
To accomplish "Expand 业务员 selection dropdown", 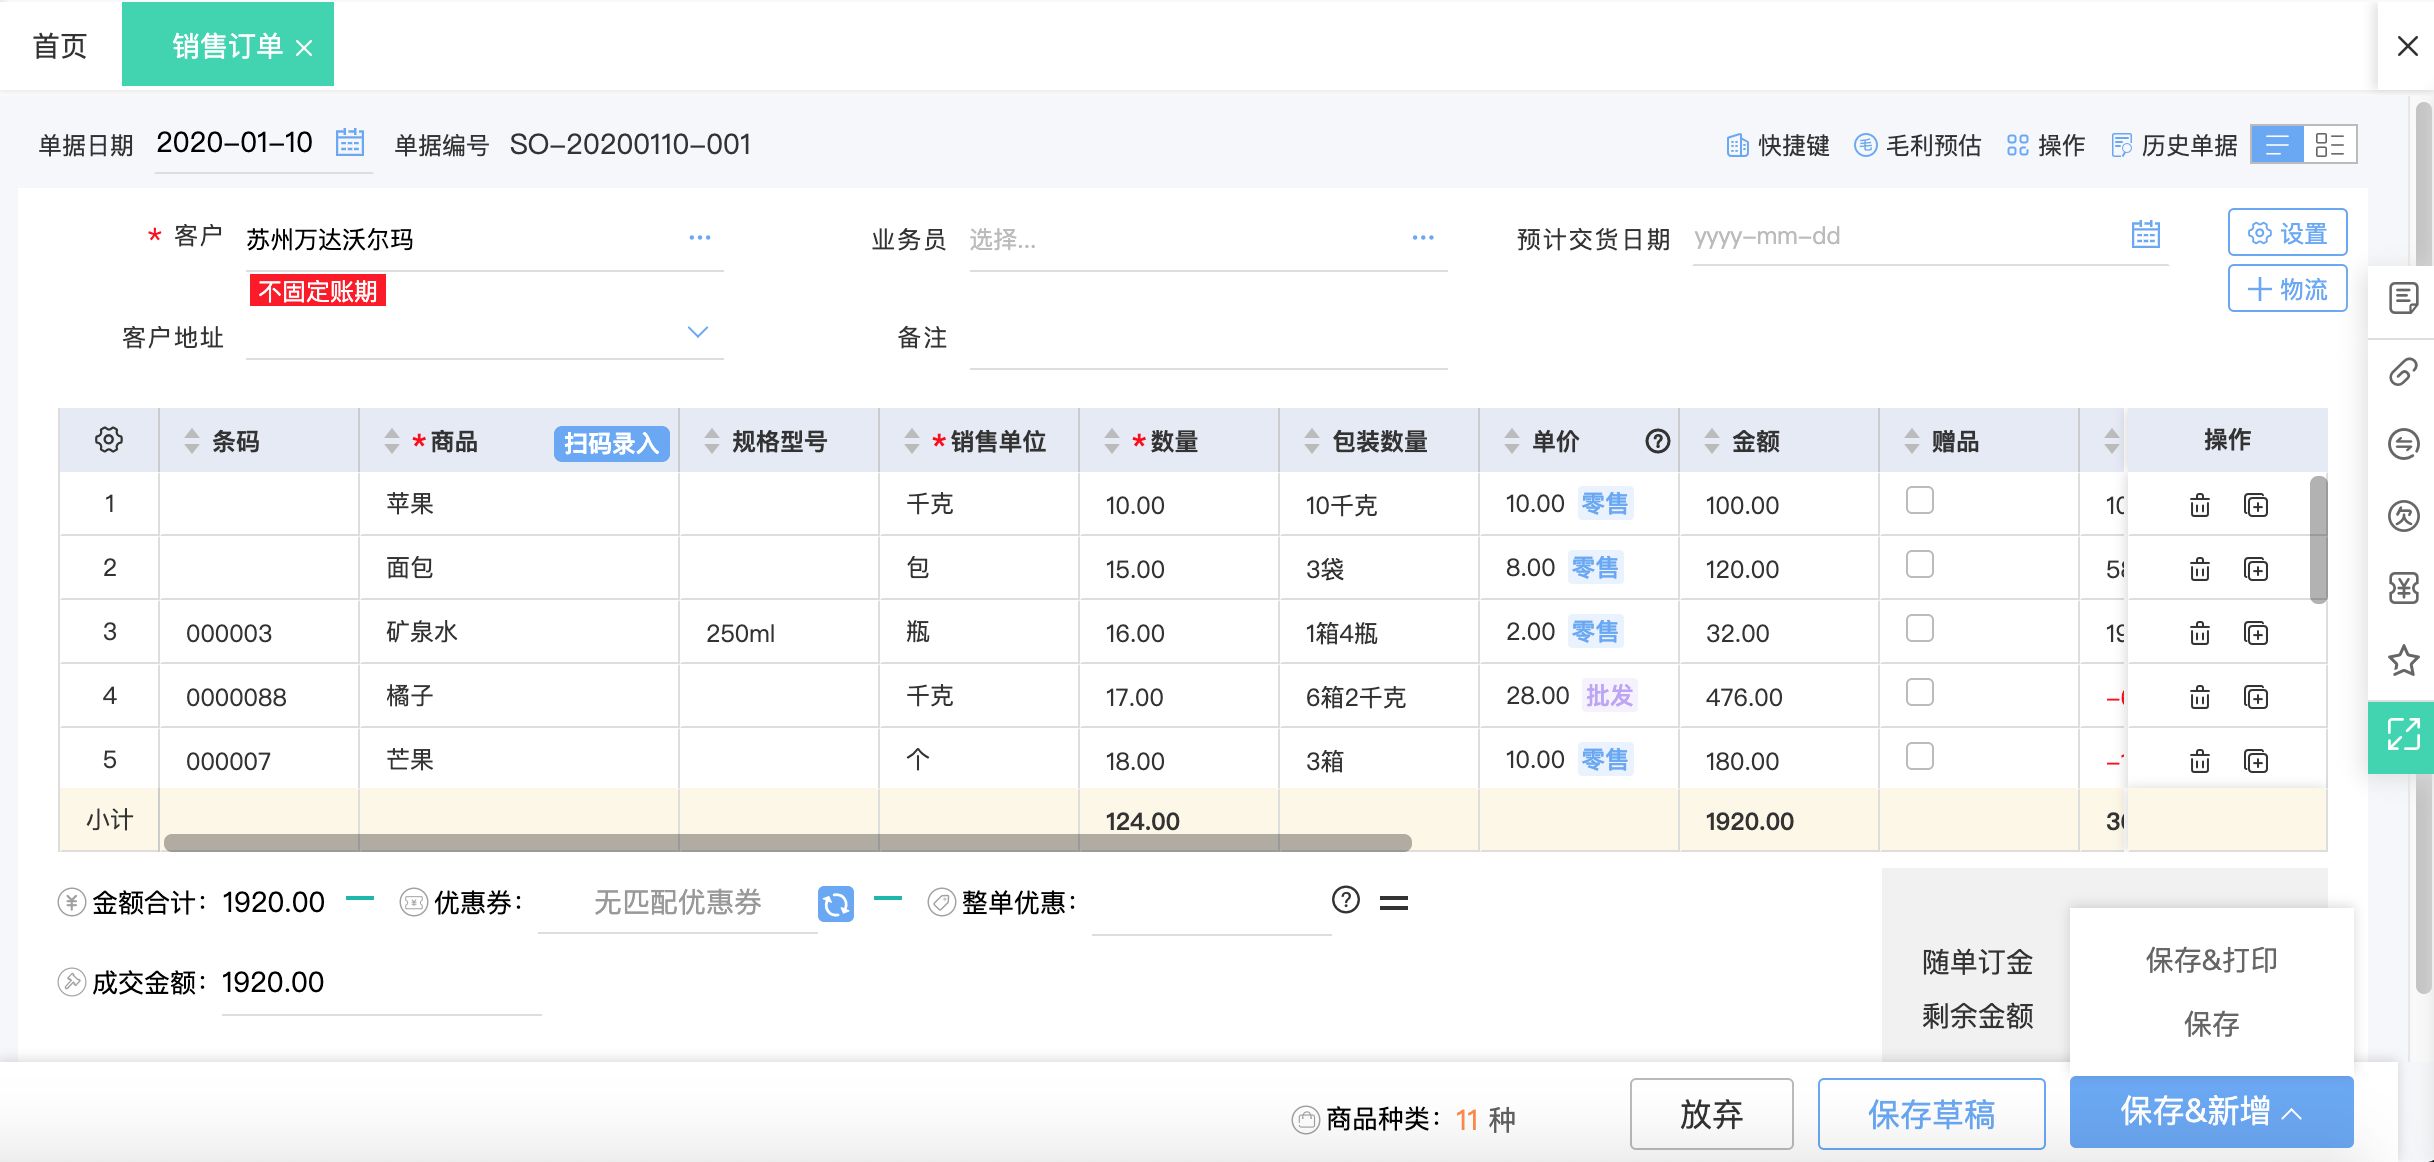I will point(1423,239).
